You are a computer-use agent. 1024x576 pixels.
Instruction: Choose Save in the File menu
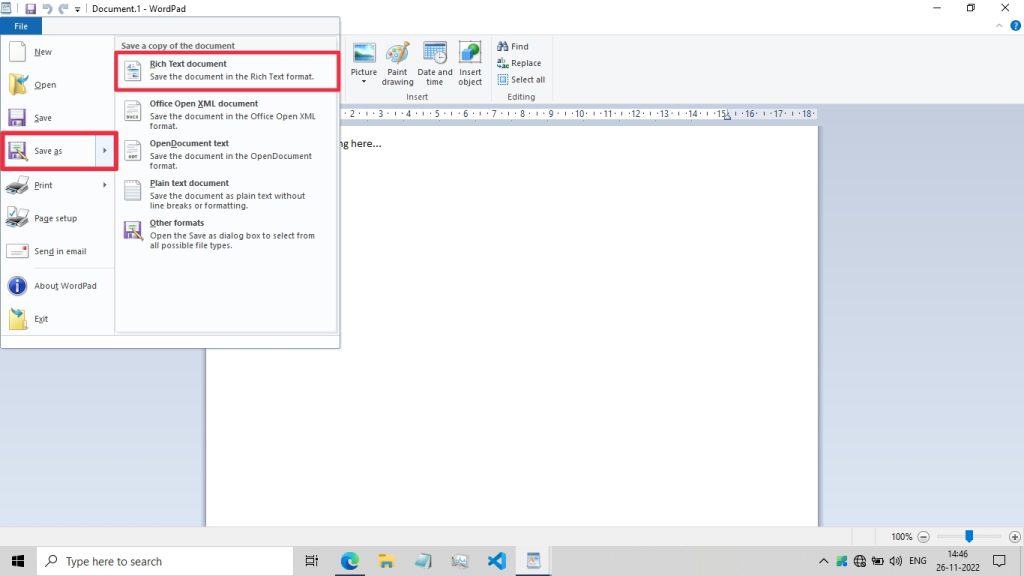tap(57, 118)
